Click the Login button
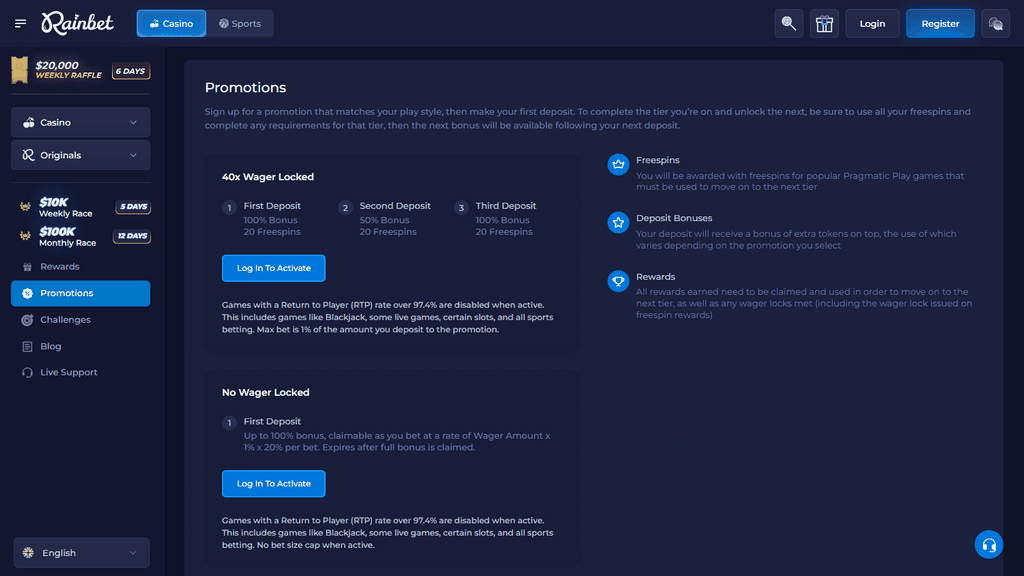 (x=872, y=22)
